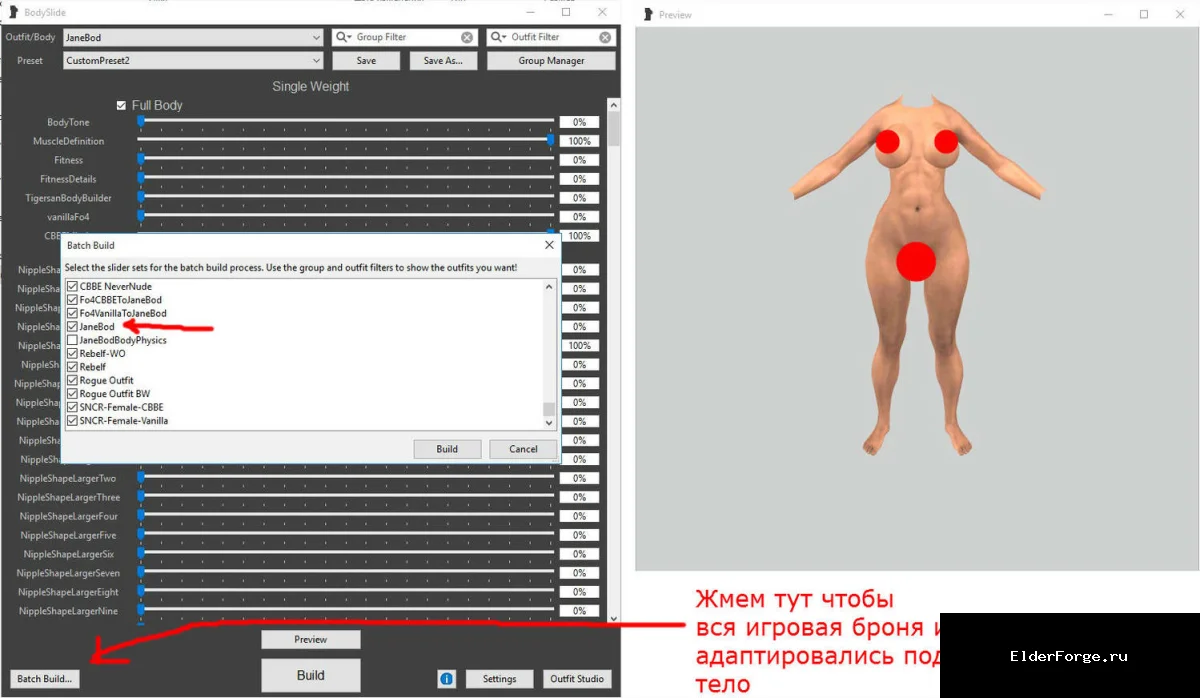Click the Group Filter magnifier icon
Image resolution: width=1200 pixels, height=698 pixels.
pos(344,36)
